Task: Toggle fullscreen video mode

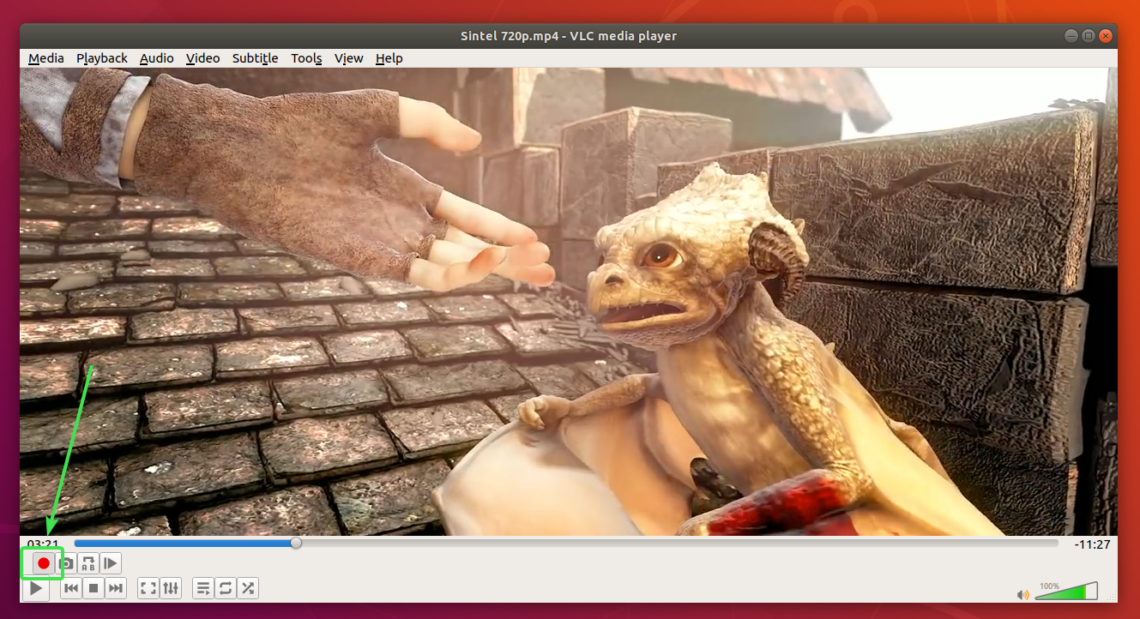Action: click(x=148, y=588)
